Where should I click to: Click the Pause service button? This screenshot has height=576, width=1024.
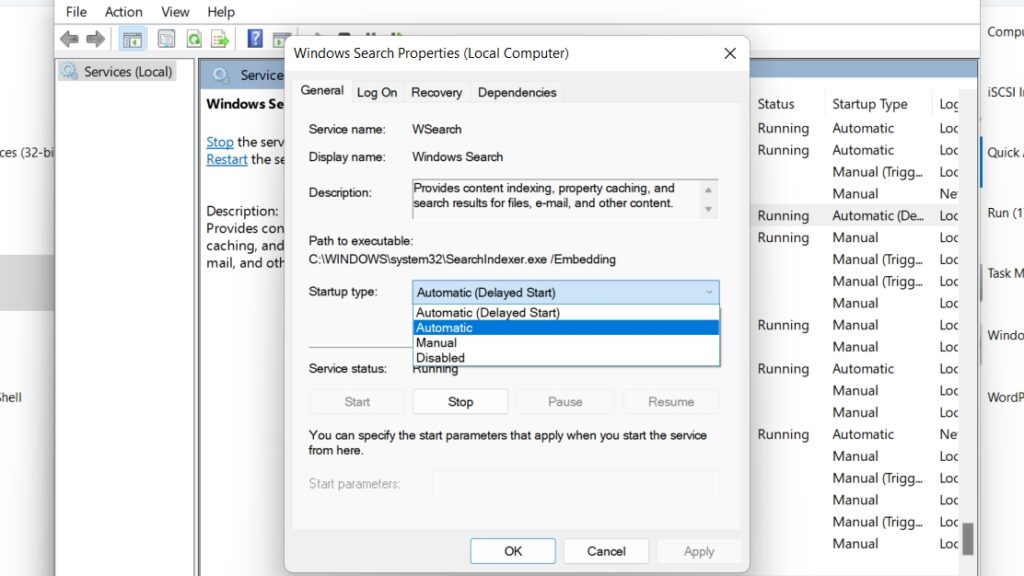566,402
